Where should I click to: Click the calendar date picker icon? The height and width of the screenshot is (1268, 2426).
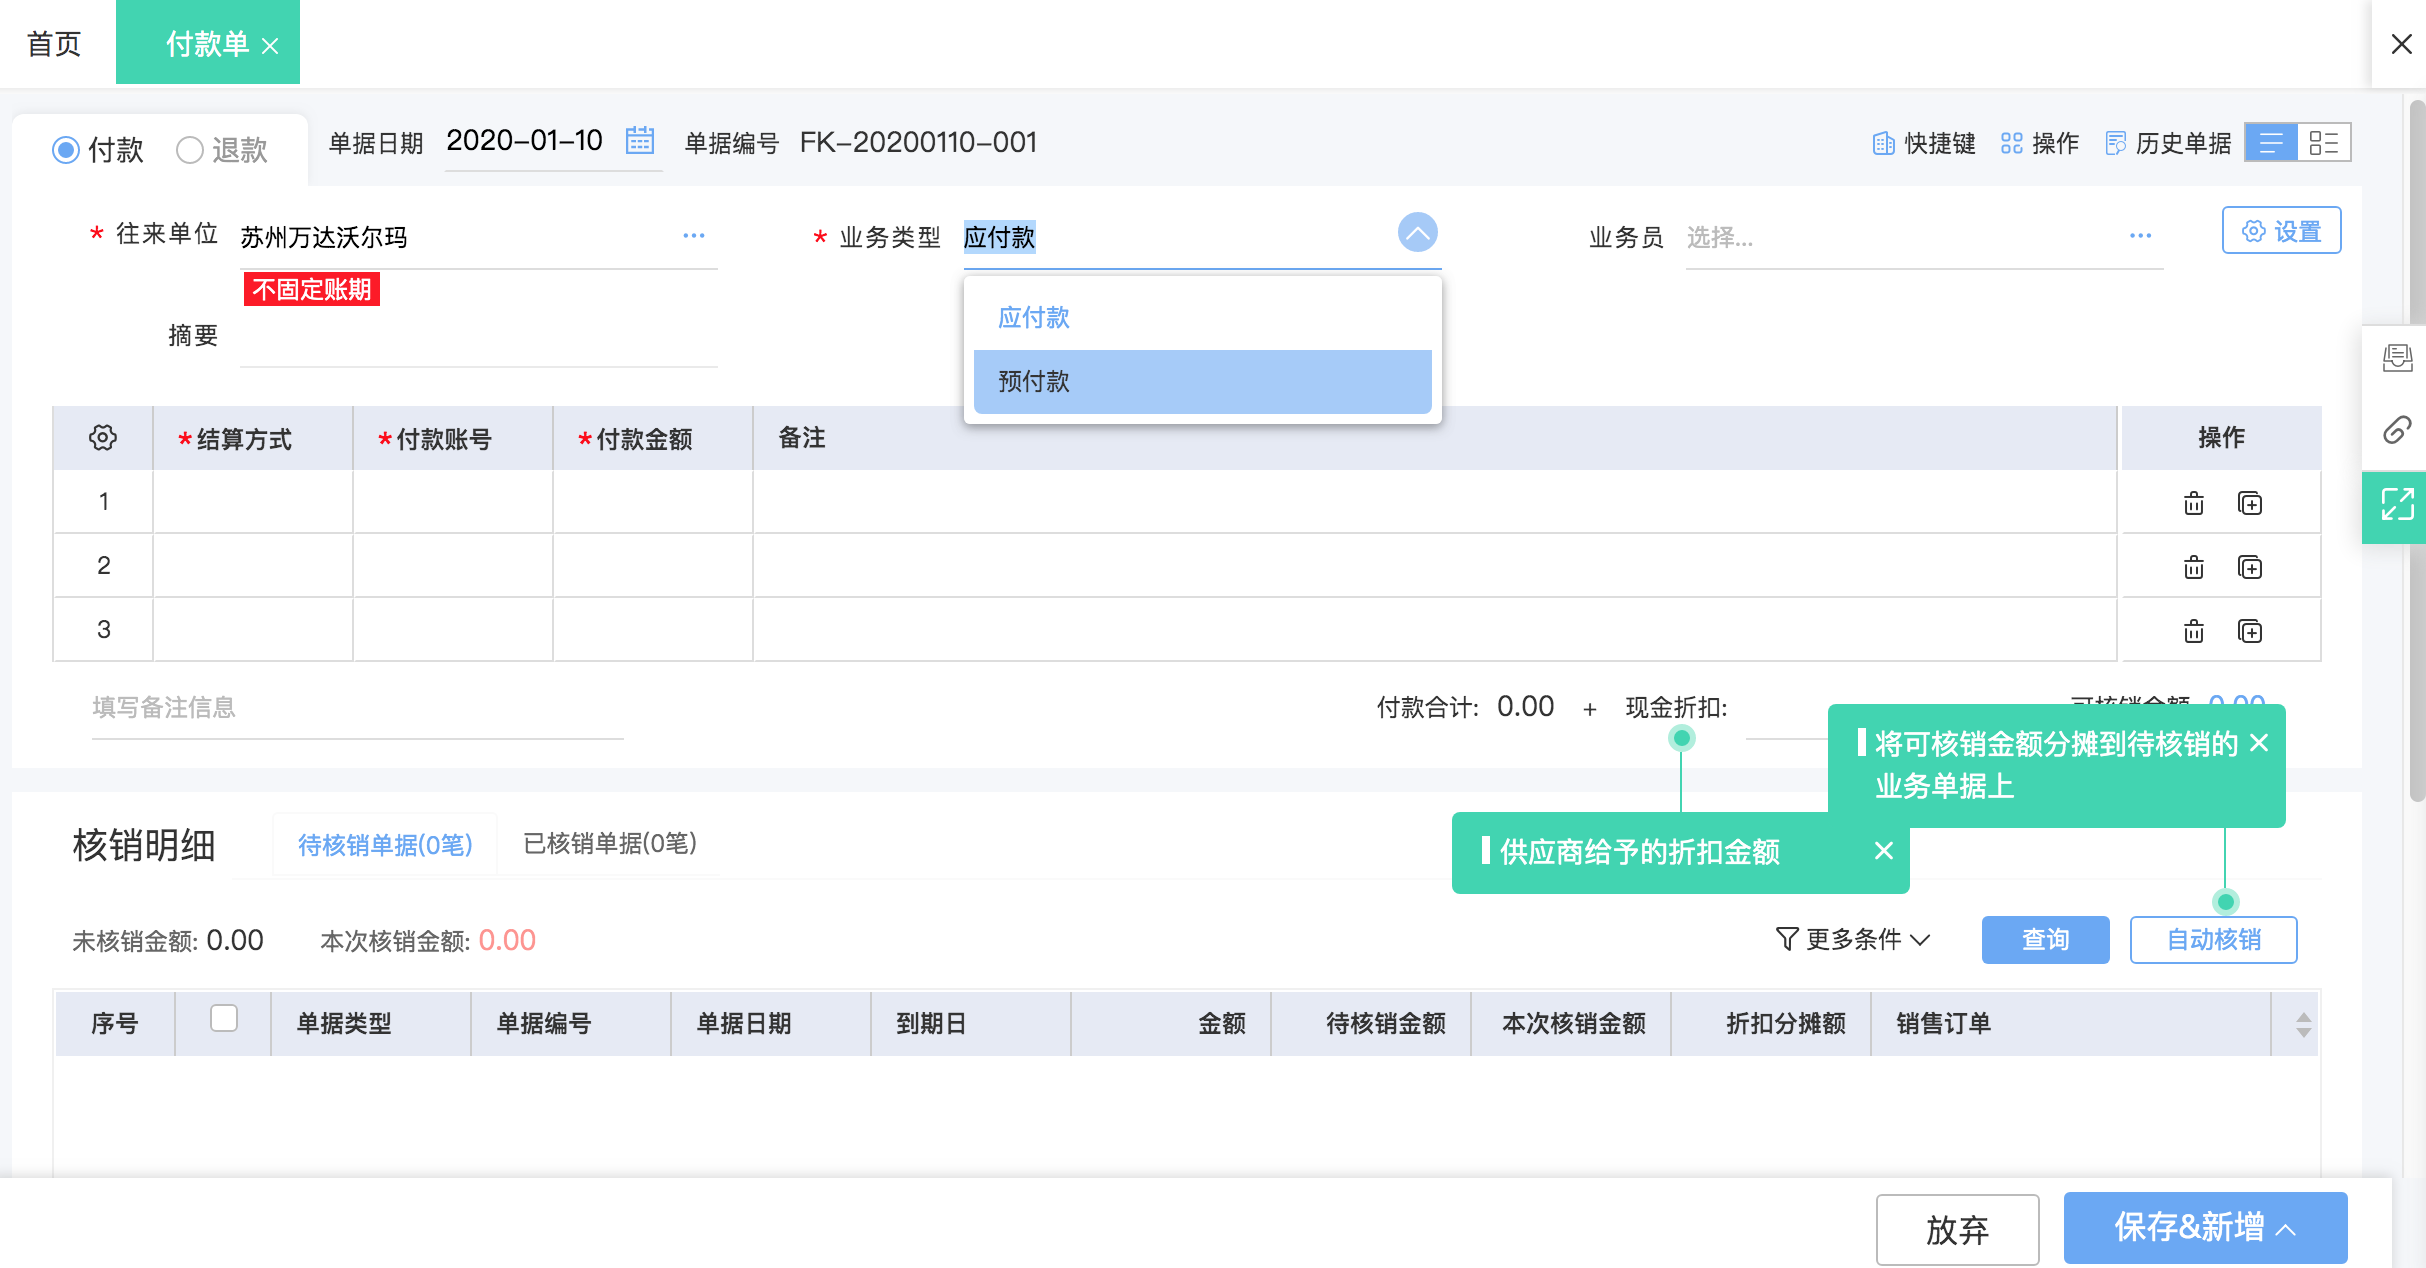tap(640, 141)
